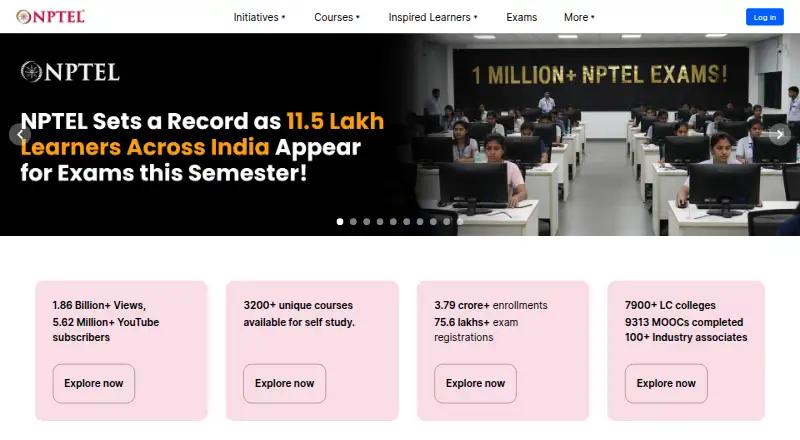Click Explore now under YouTube subscribers card
The width and height of the screenshot is (800, 440).
point(94,383)
